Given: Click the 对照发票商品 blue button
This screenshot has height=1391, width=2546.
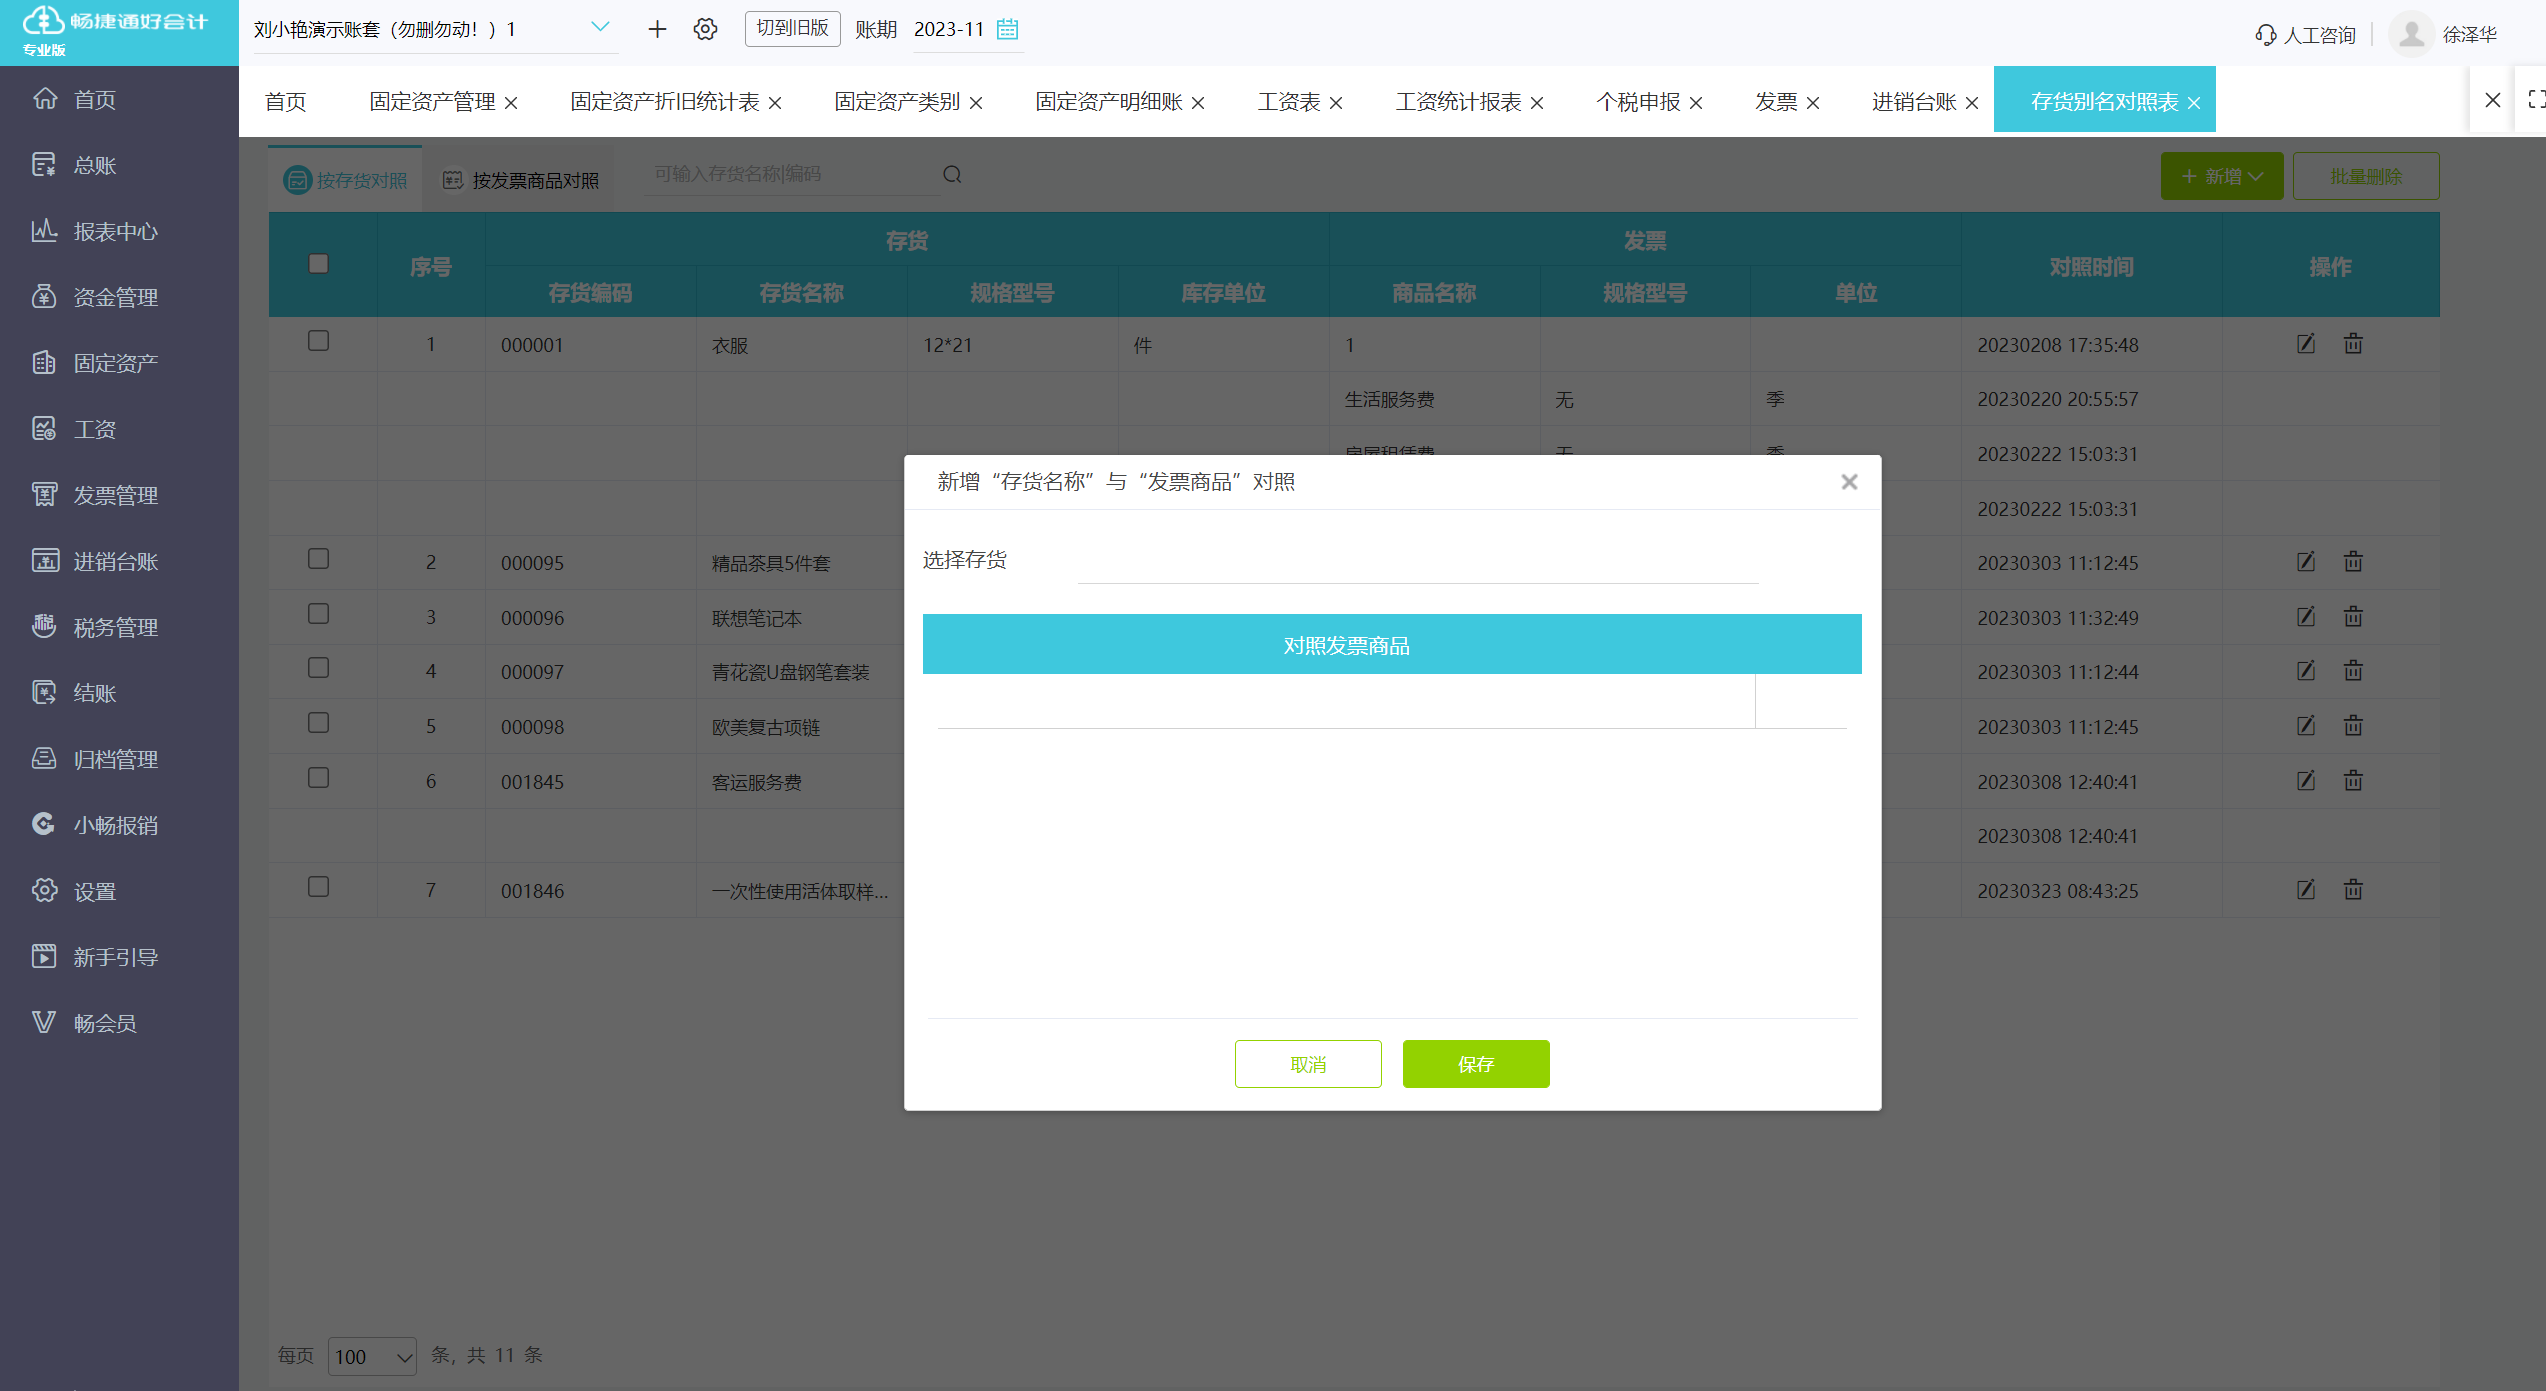Looking at the screenshot, I should (1392, 644).
